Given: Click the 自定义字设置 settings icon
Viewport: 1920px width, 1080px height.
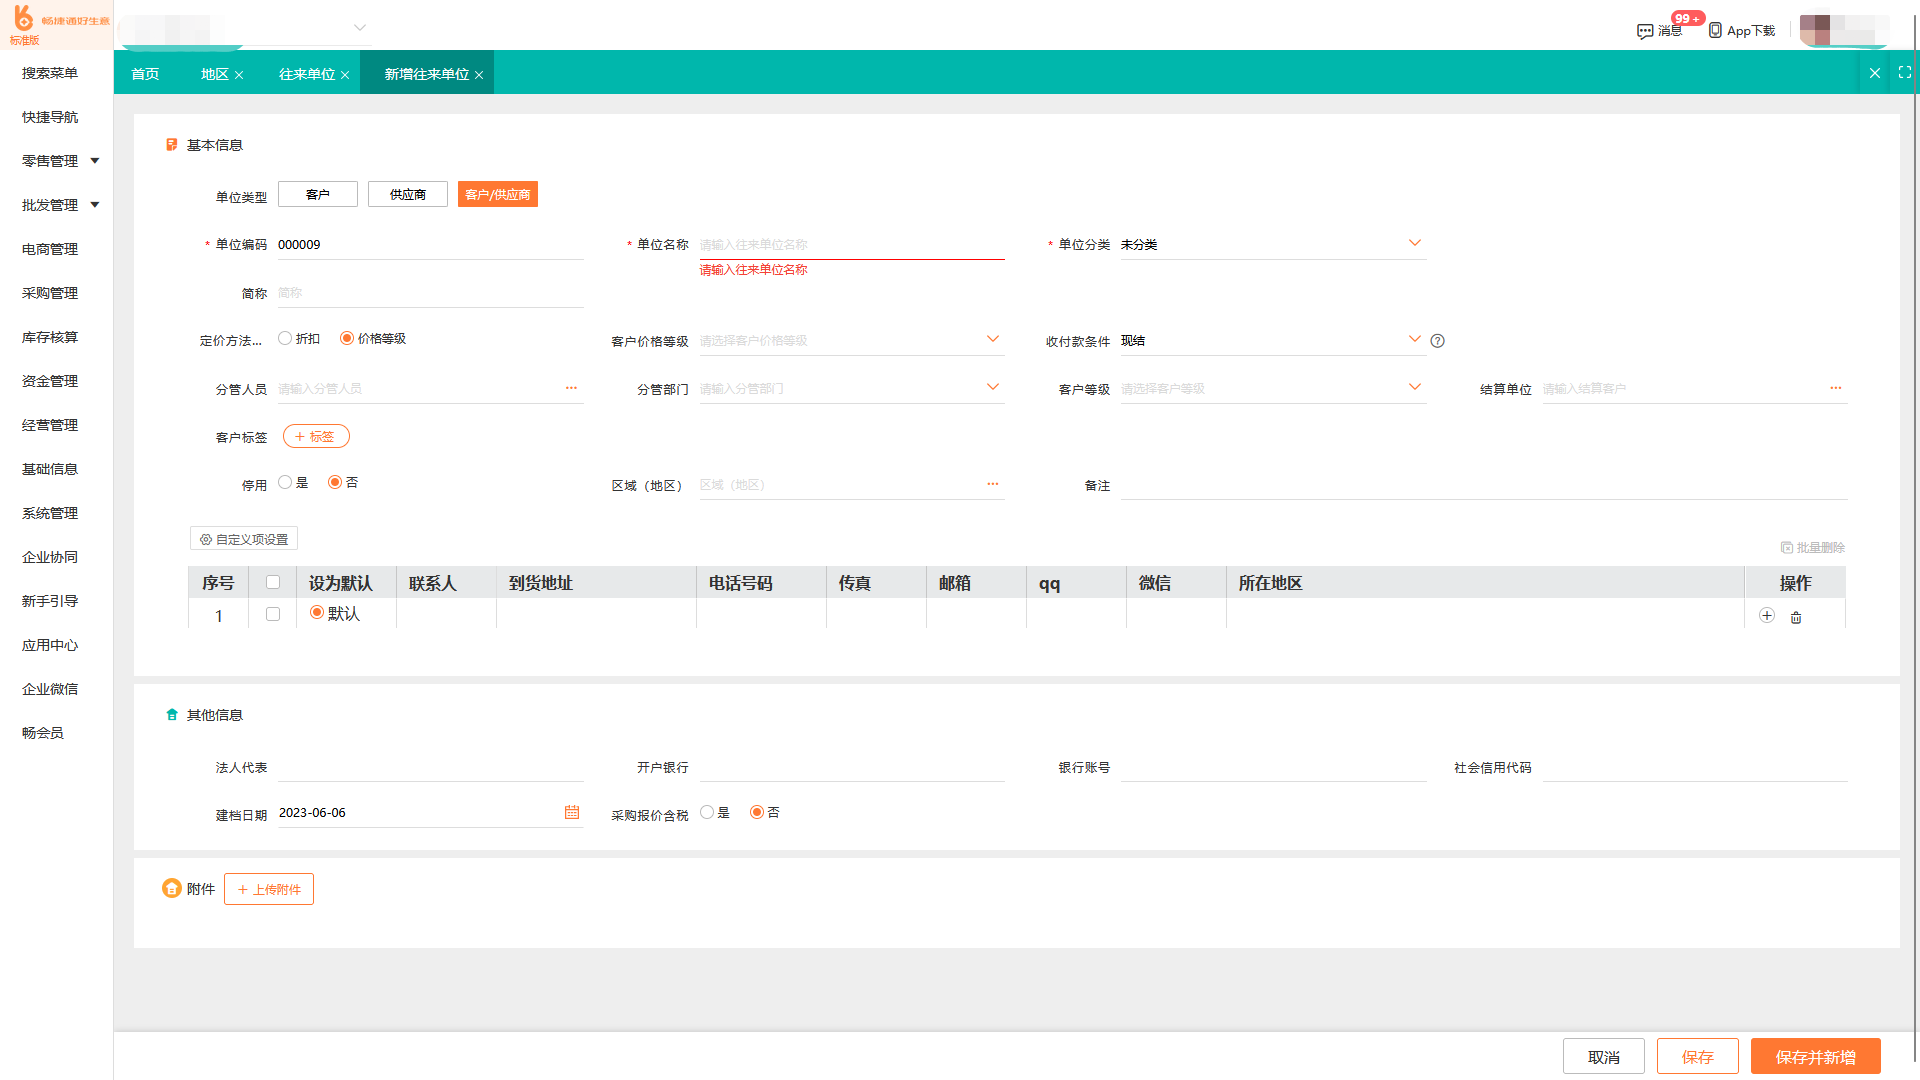Looking at the screenshot, I should (206, 538).
